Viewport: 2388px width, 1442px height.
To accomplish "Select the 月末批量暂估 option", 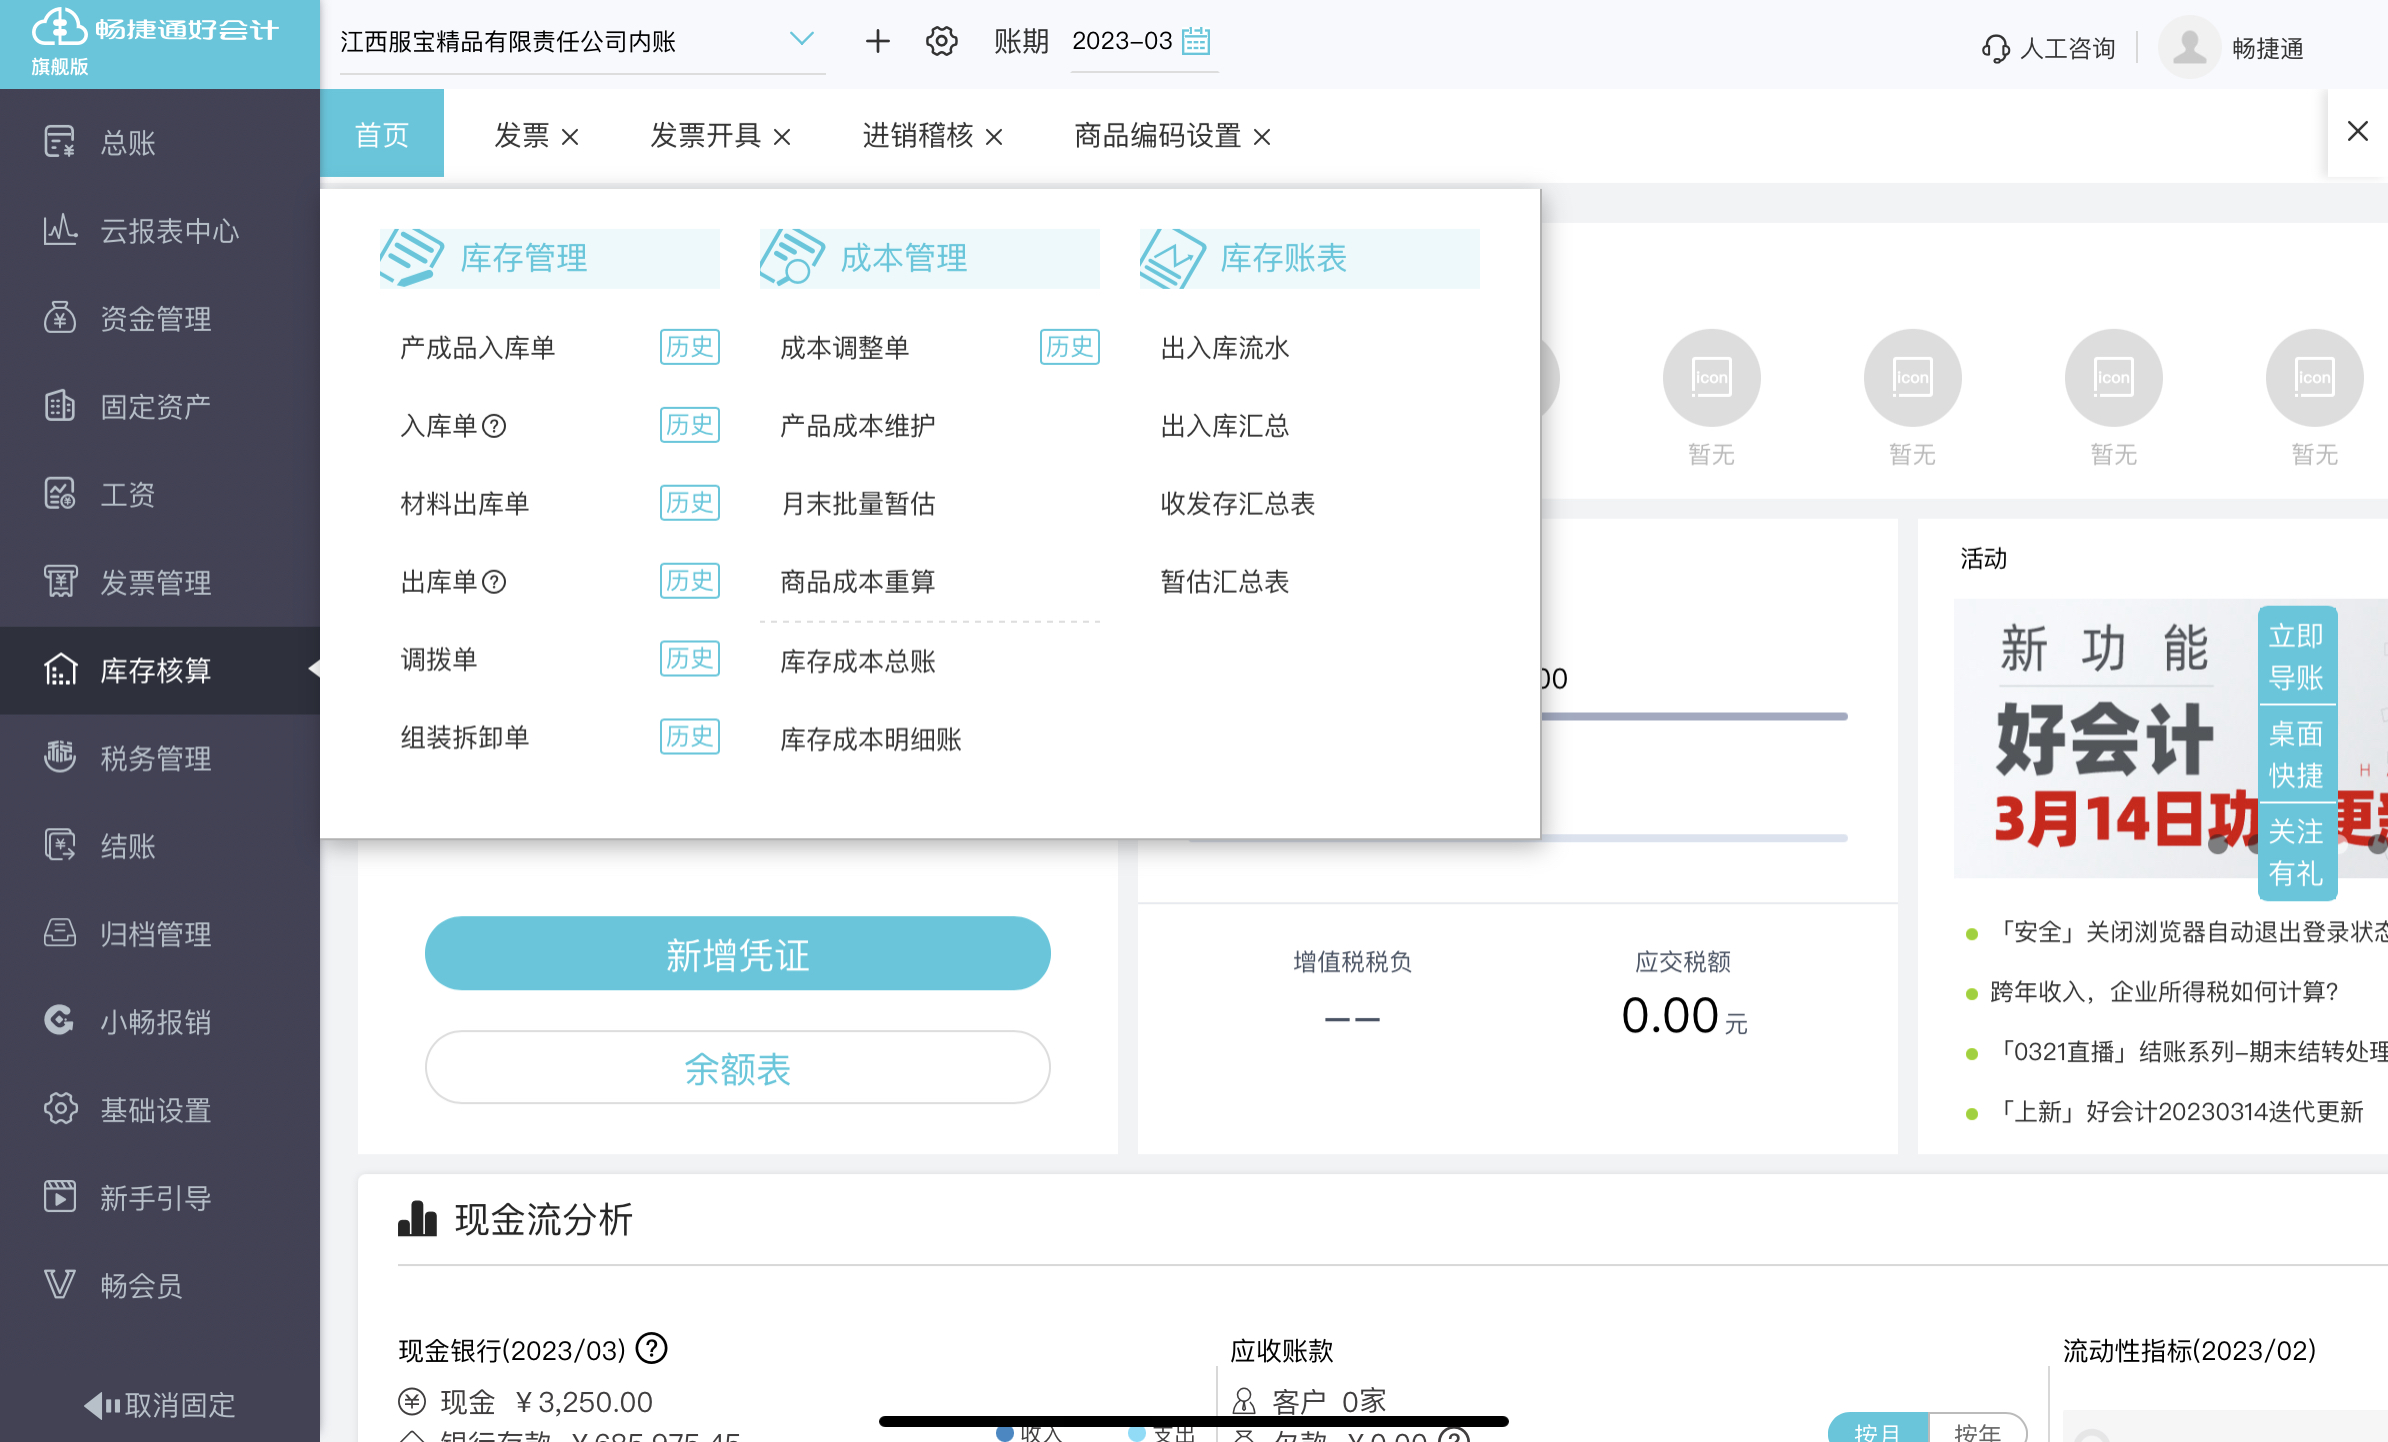I will [858, 503].
